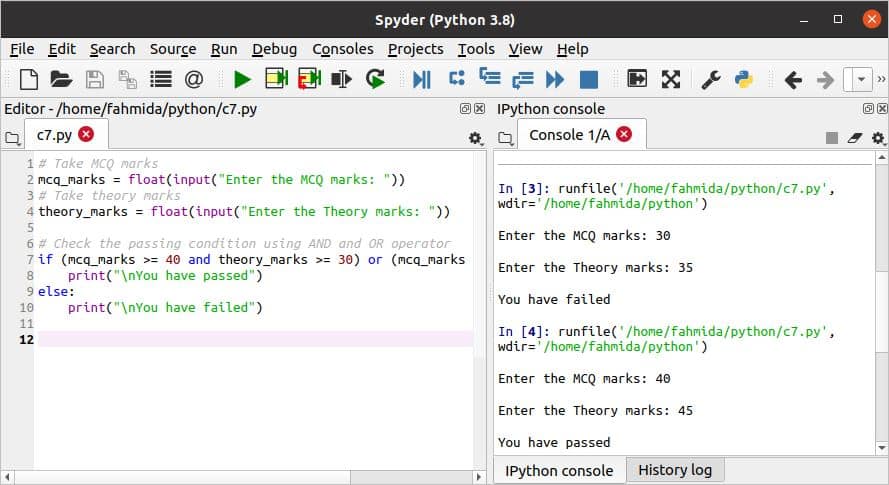Screen dimensions: 889x485
Task: Open the File menu
Action: tap(22, 49)
